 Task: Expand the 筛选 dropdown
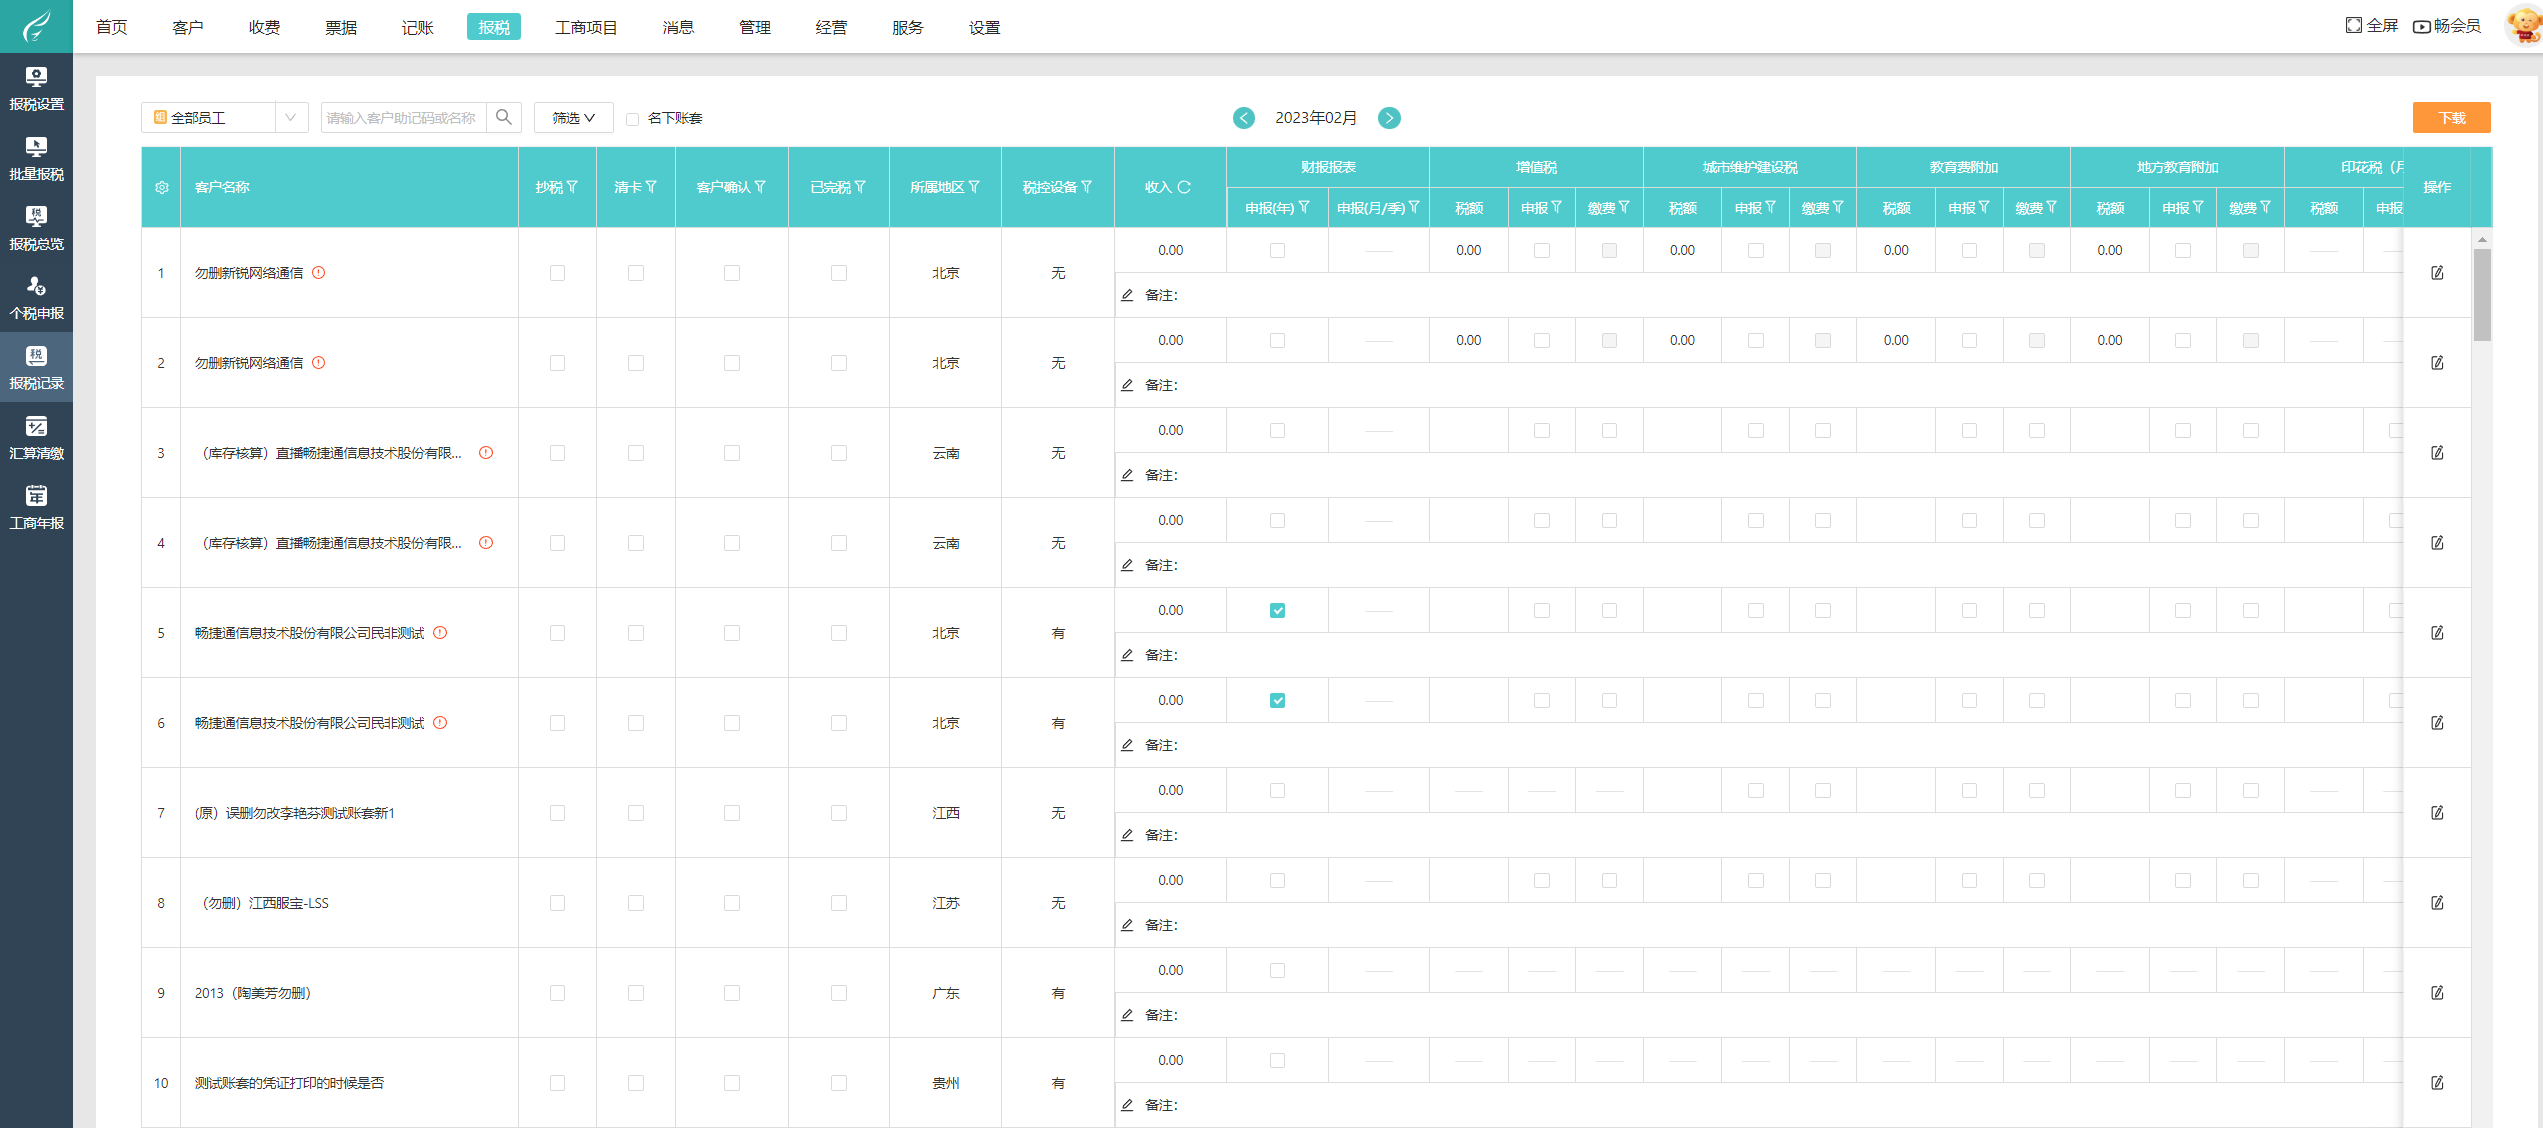click(x=572, y=117)
